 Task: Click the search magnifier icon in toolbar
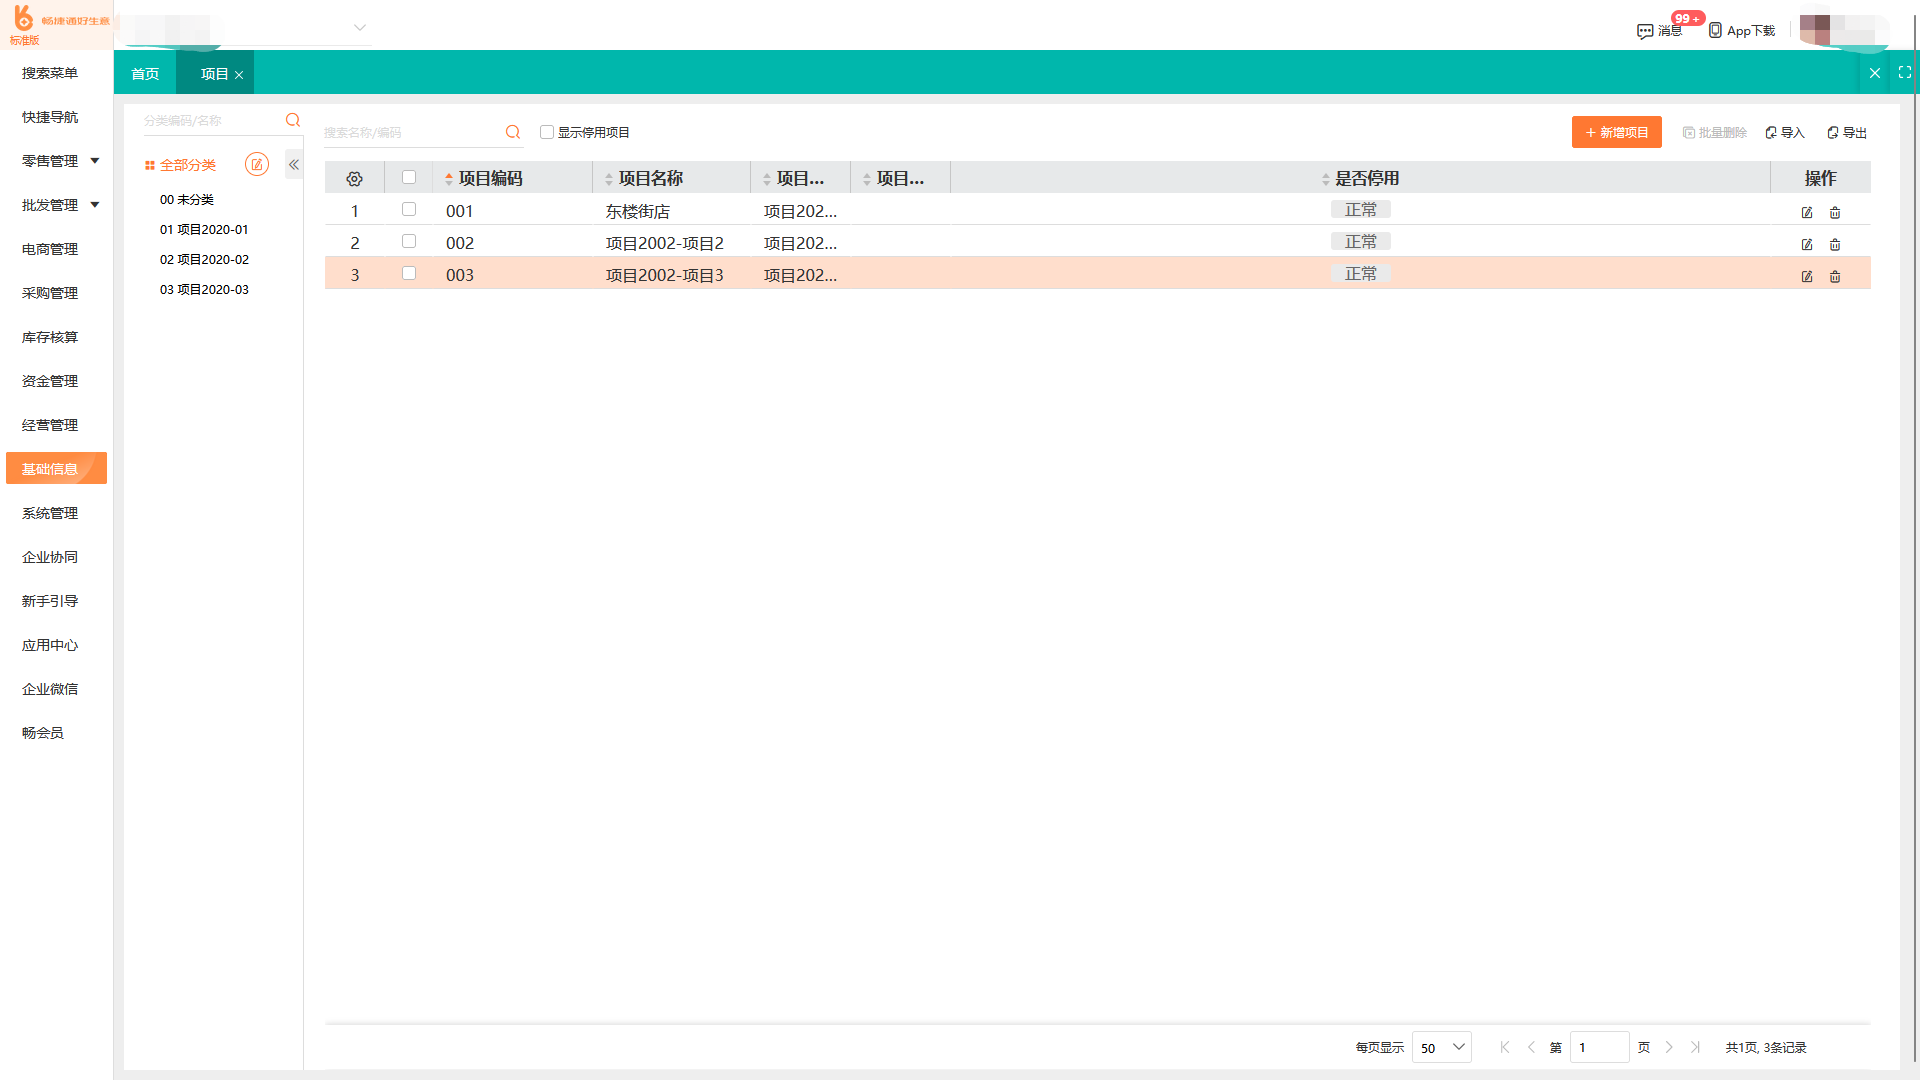tap(513, 131)
